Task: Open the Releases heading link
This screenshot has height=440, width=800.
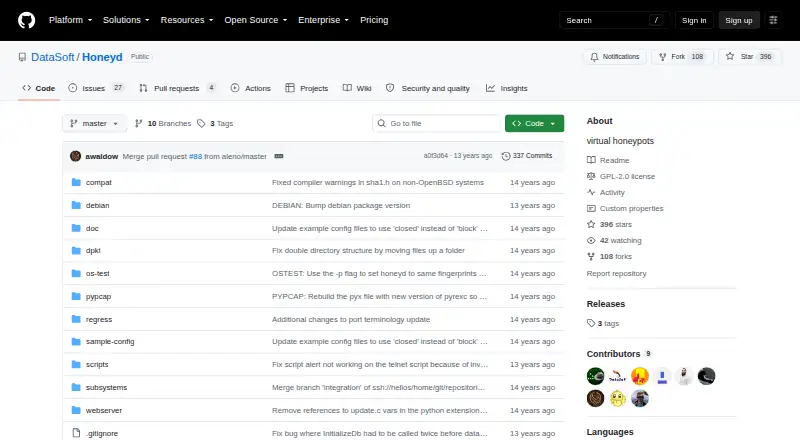Action: (606, 304)
